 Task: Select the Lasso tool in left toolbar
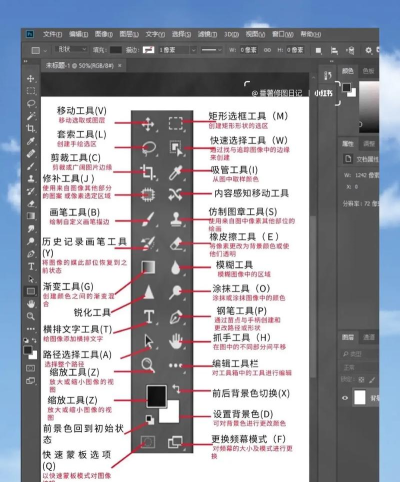(31, 103)
